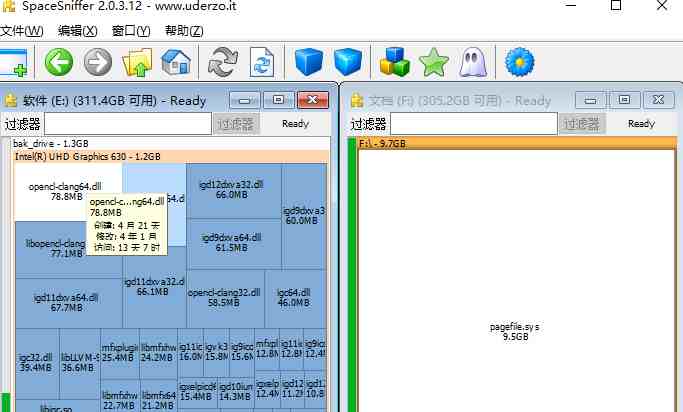This screenshot has height=412, width=683.
Task: Click the blue flower icon in toolbar
Action: coord(519,63)
